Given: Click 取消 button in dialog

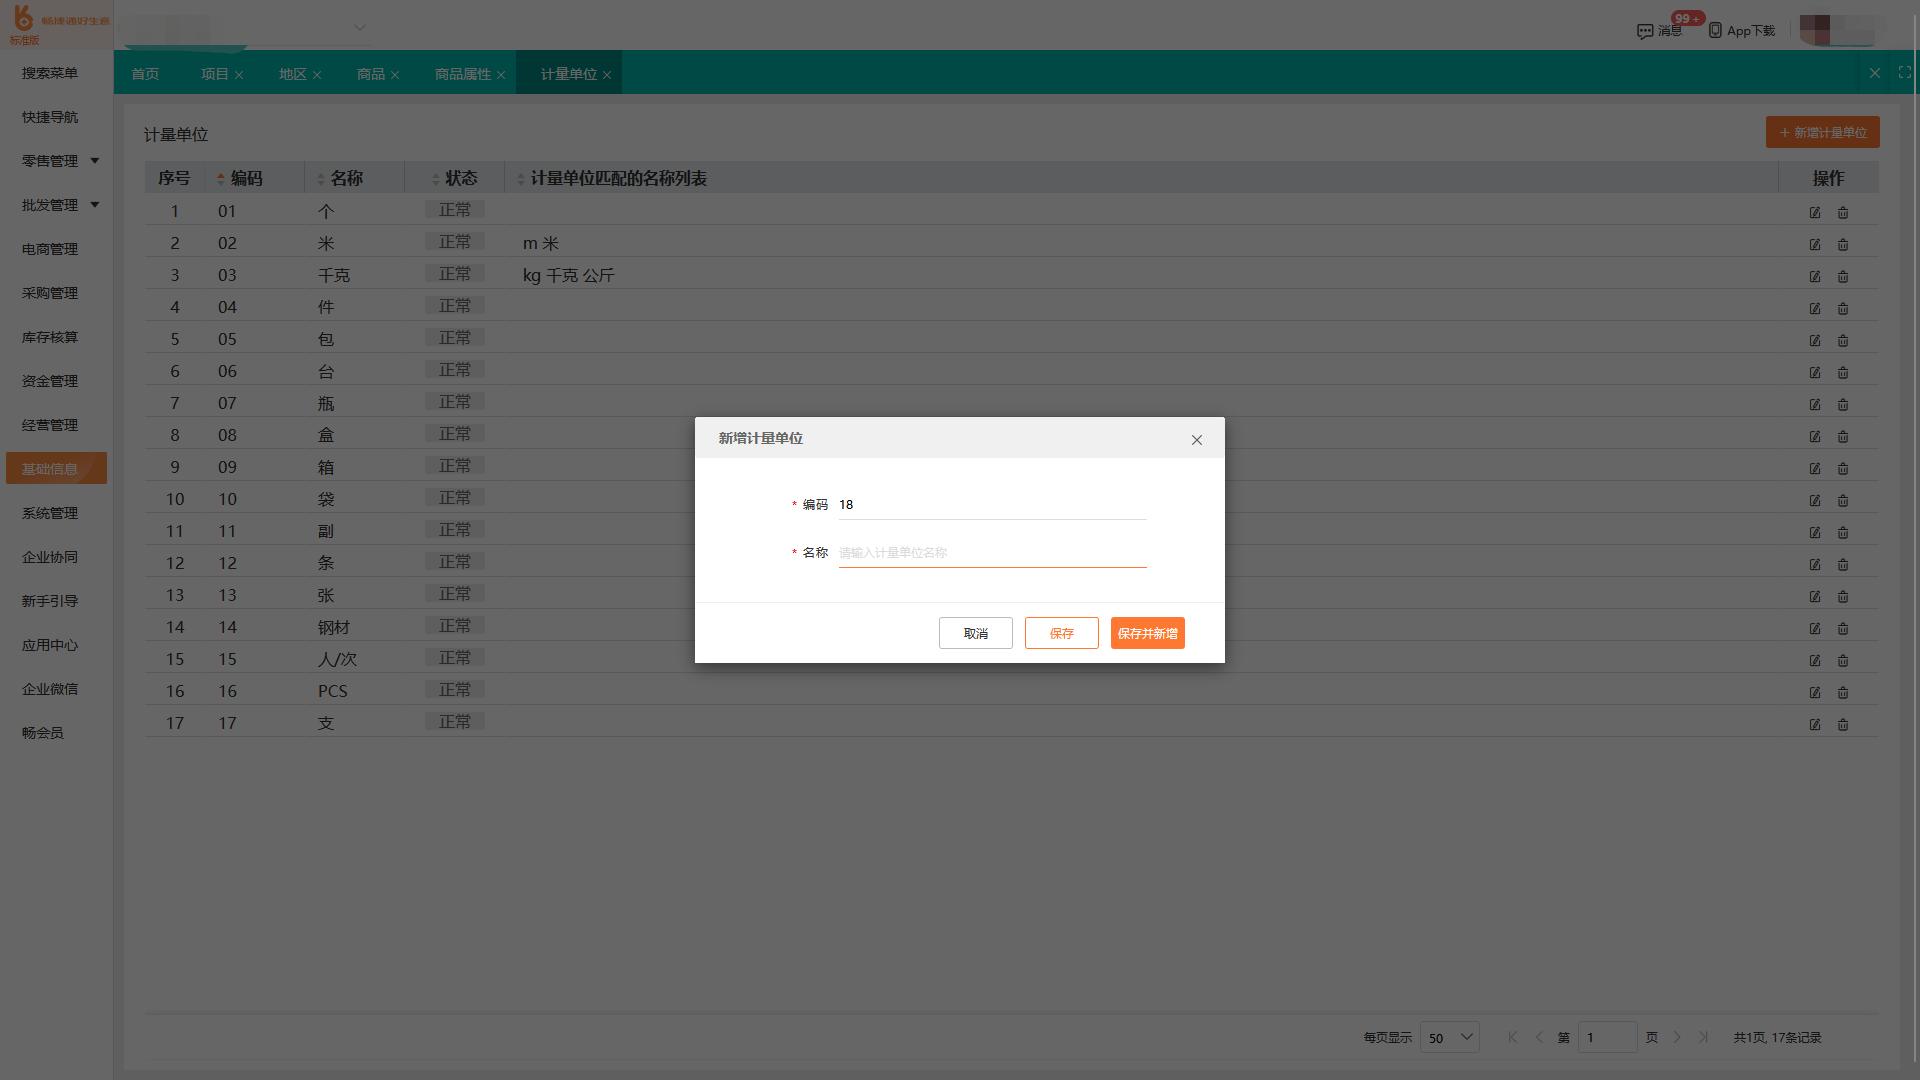Looking at the screenshot, I should (976, 633).
